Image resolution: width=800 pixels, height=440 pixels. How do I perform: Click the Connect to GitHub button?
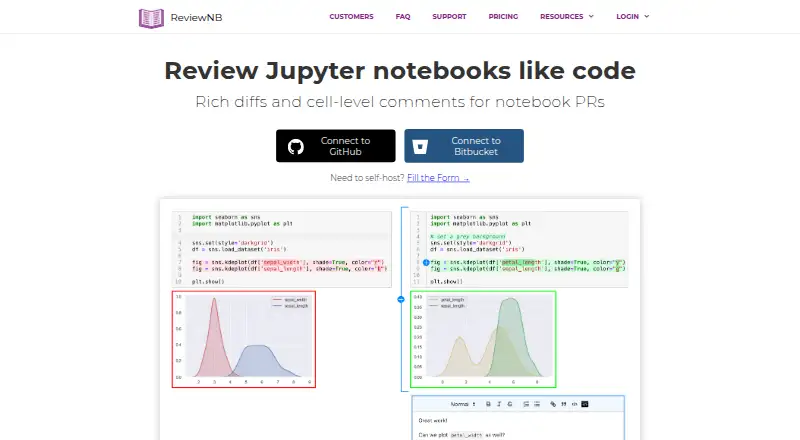click(336, 146)
